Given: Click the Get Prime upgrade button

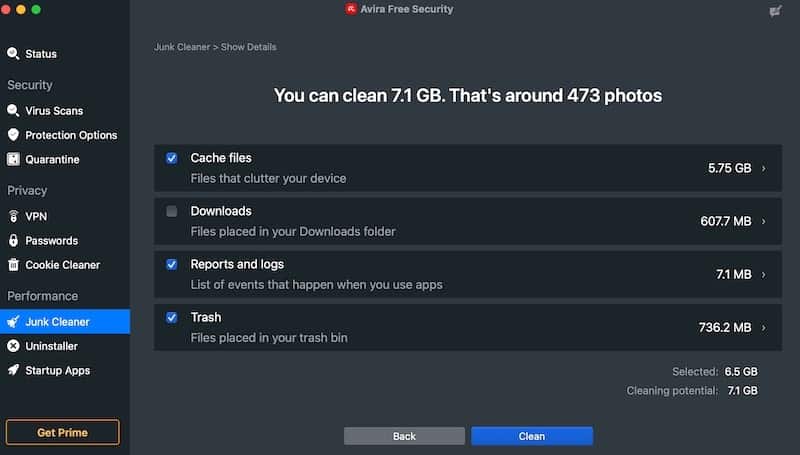Looking at the screenshot, I should coord(63,433).
